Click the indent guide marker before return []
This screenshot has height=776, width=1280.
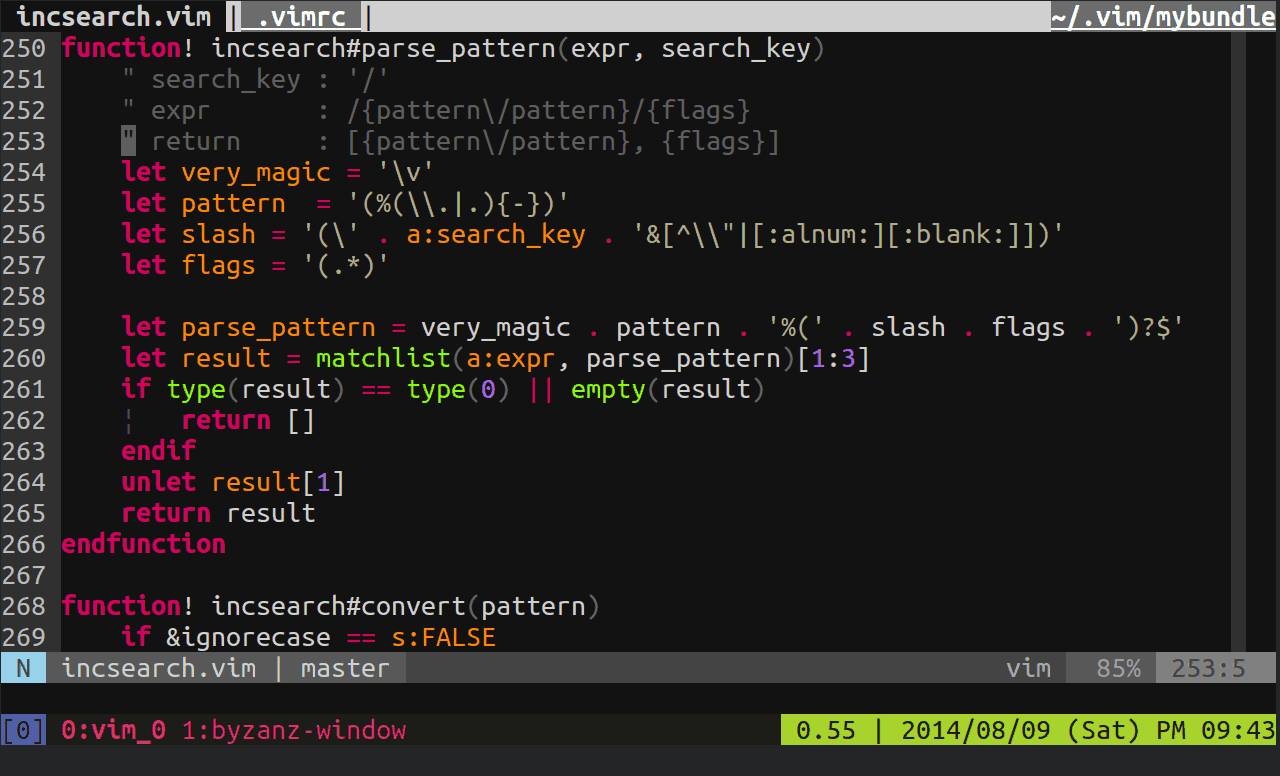128,420
